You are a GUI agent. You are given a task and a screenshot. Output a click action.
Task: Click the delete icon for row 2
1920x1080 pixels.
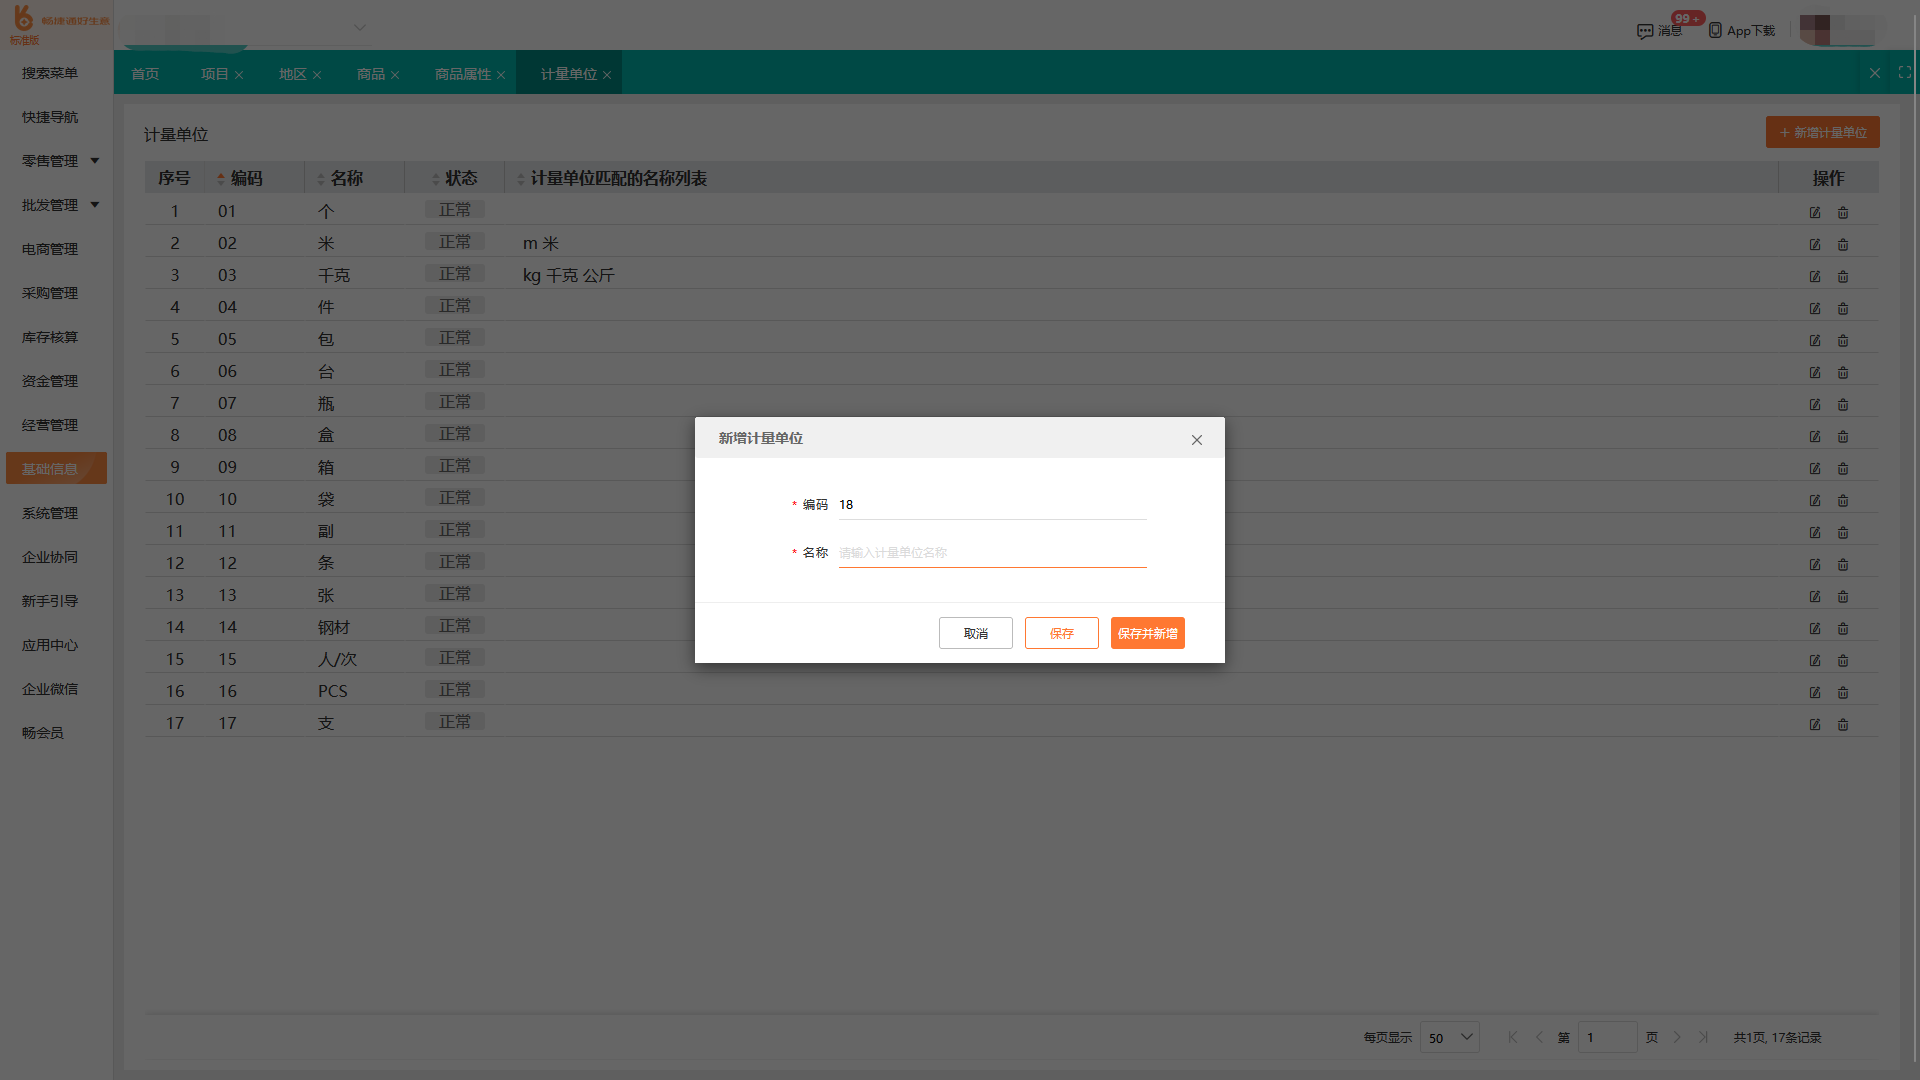pyautogui.click(x=1844, y=244)
